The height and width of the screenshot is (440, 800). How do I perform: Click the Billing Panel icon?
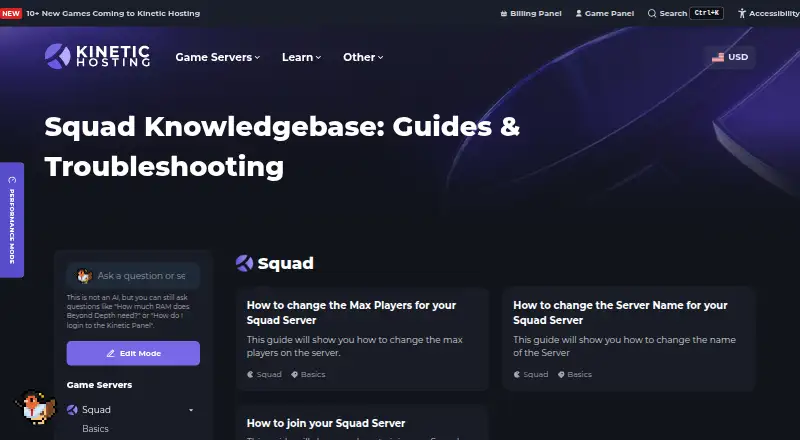point(504,13)
